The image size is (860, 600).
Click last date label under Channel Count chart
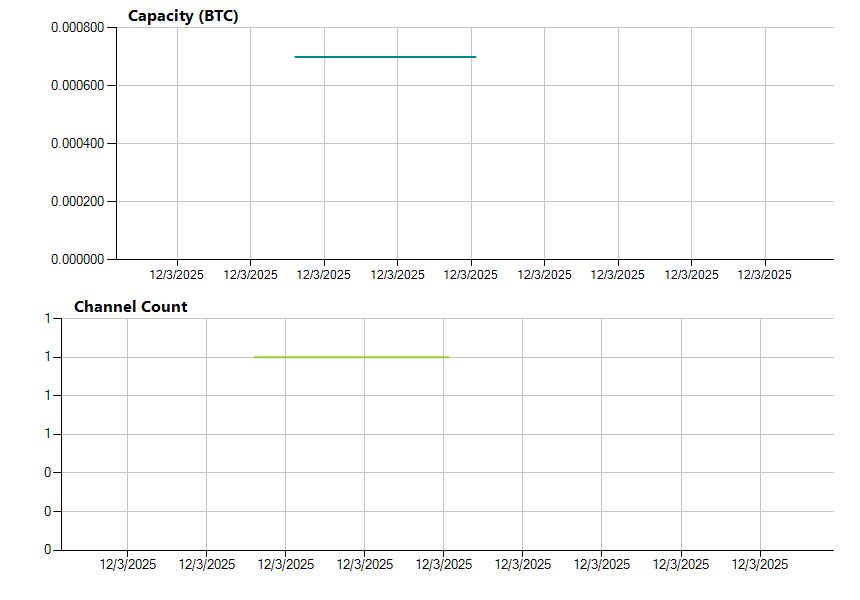click(x=760, y=564)
